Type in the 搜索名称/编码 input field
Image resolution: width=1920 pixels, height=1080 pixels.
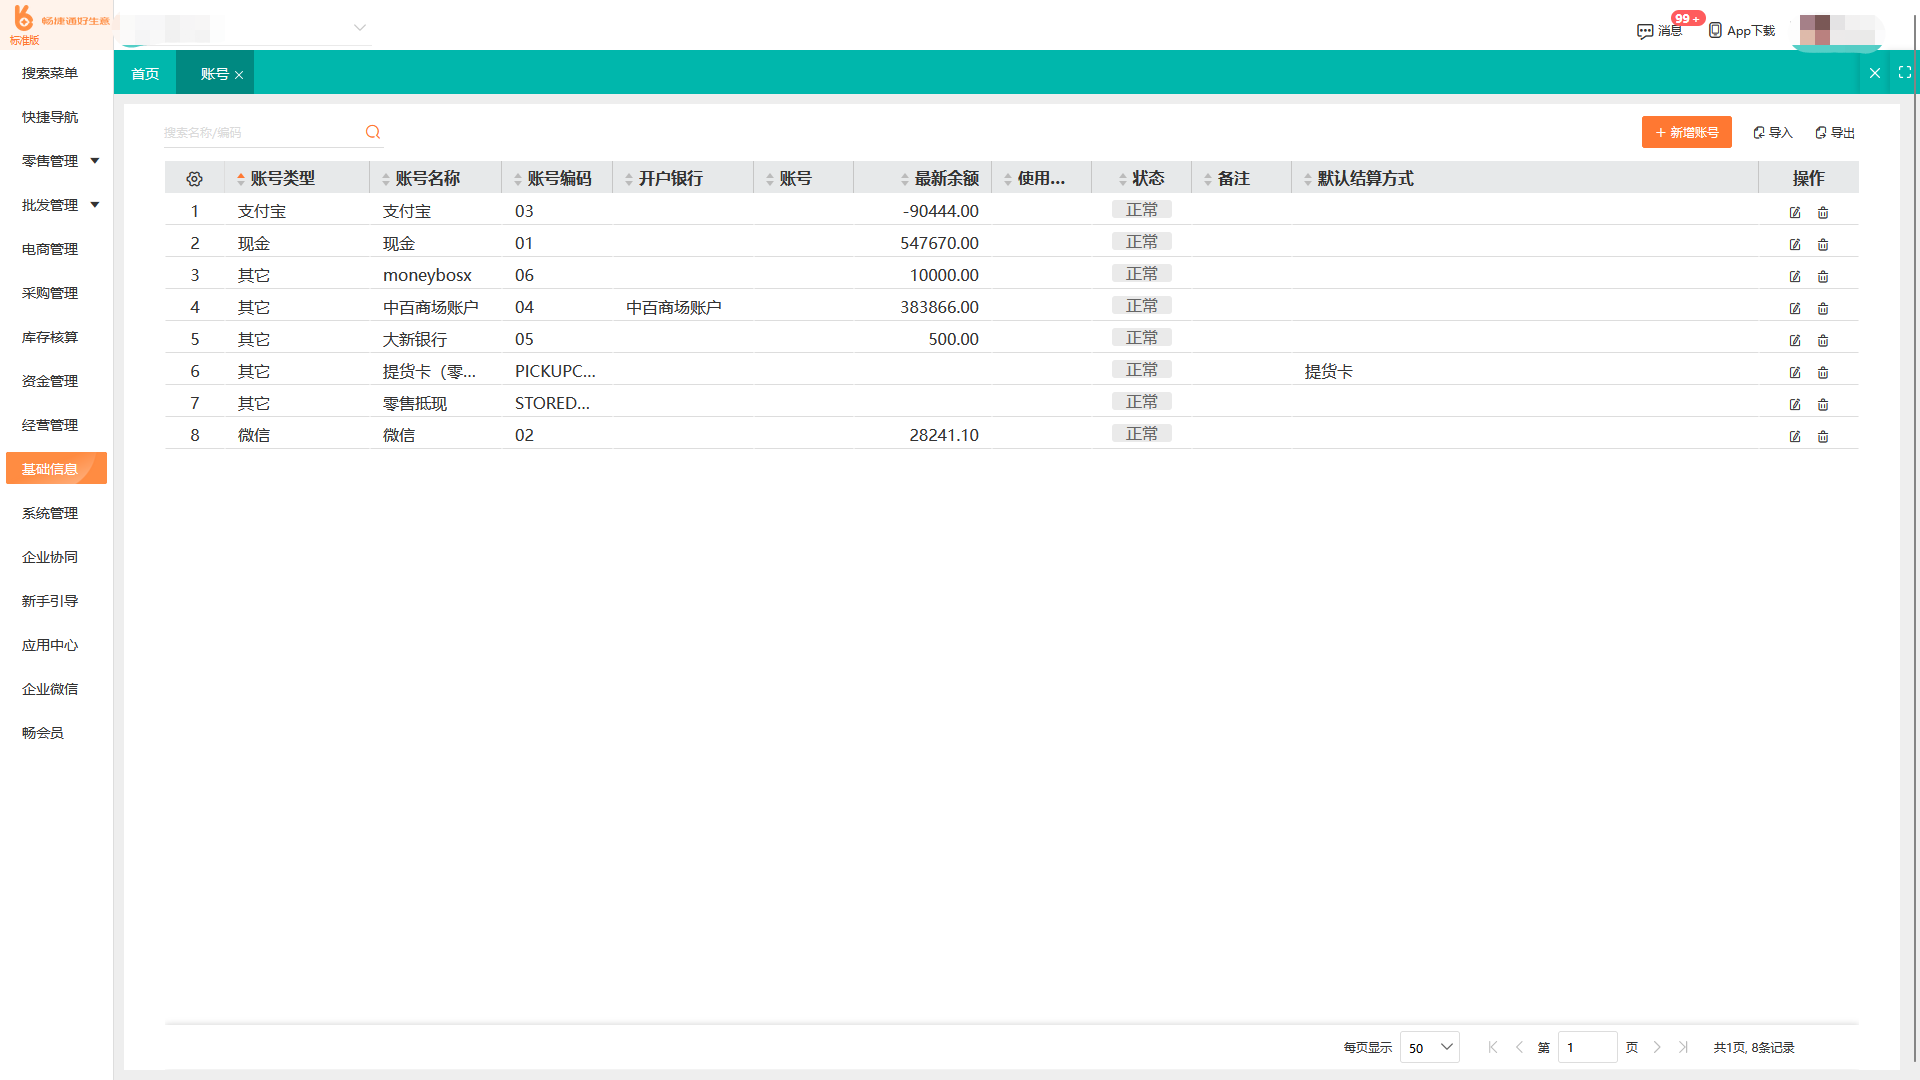262,132
